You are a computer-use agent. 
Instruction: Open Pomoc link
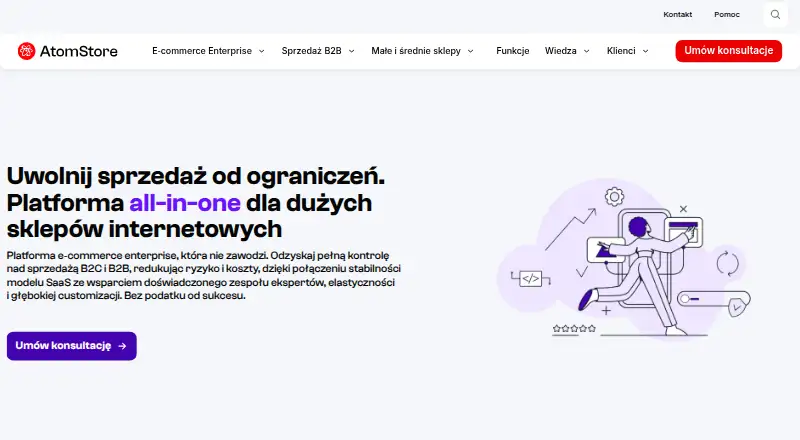point(727,14)
